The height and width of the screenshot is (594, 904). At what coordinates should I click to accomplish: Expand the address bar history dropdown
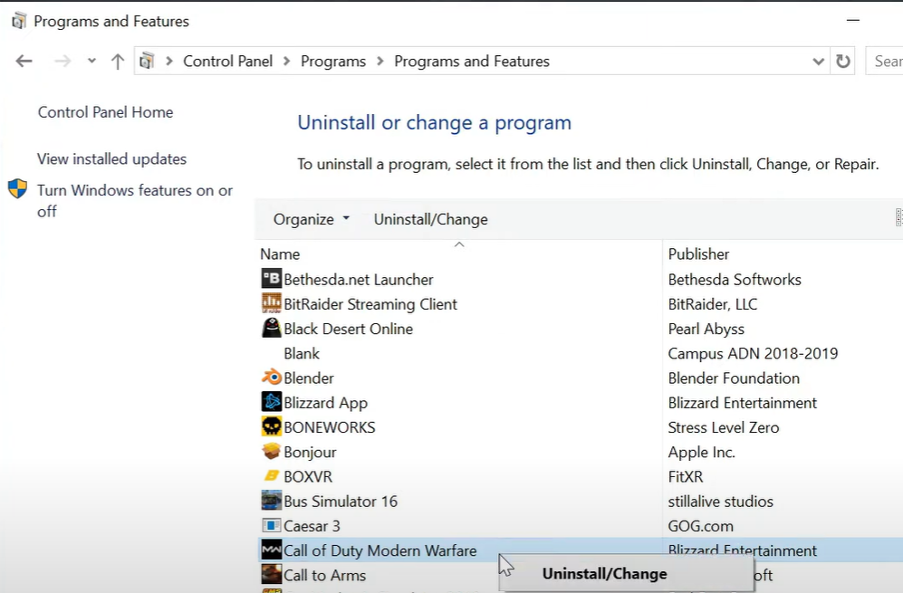coord(818,61)
